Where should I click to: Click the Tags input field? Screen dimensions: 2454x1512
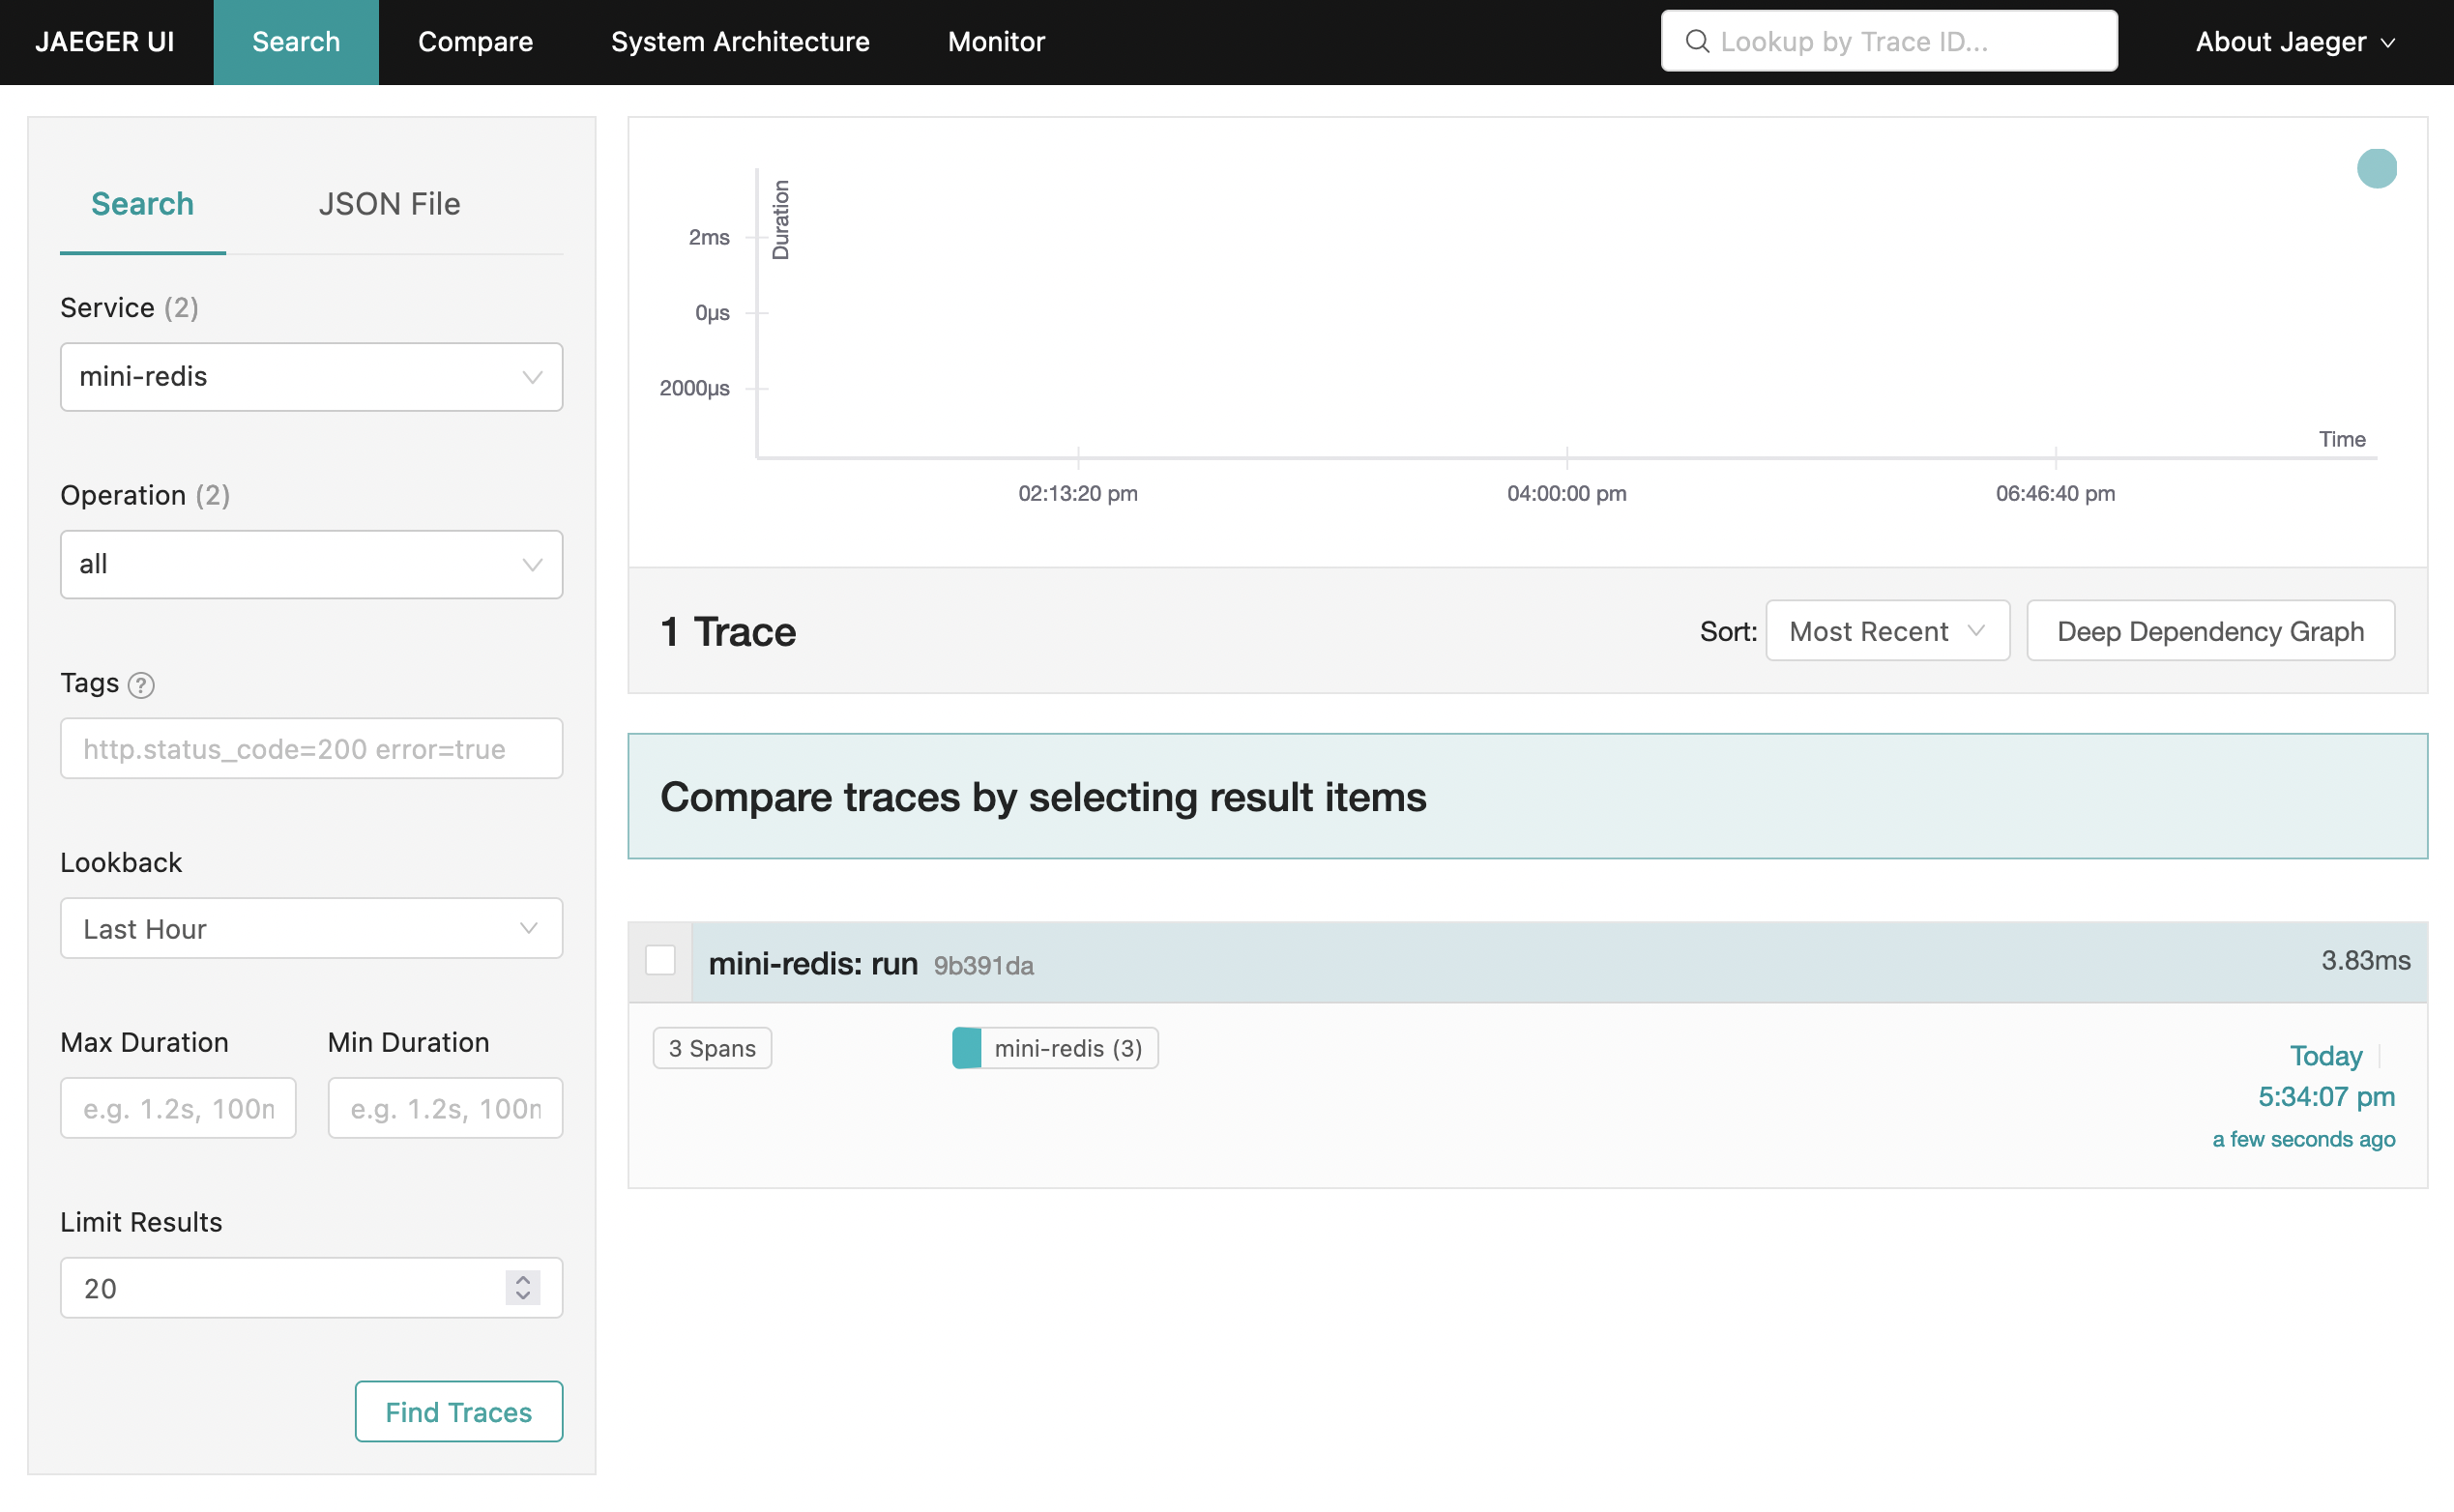(310, 750)
